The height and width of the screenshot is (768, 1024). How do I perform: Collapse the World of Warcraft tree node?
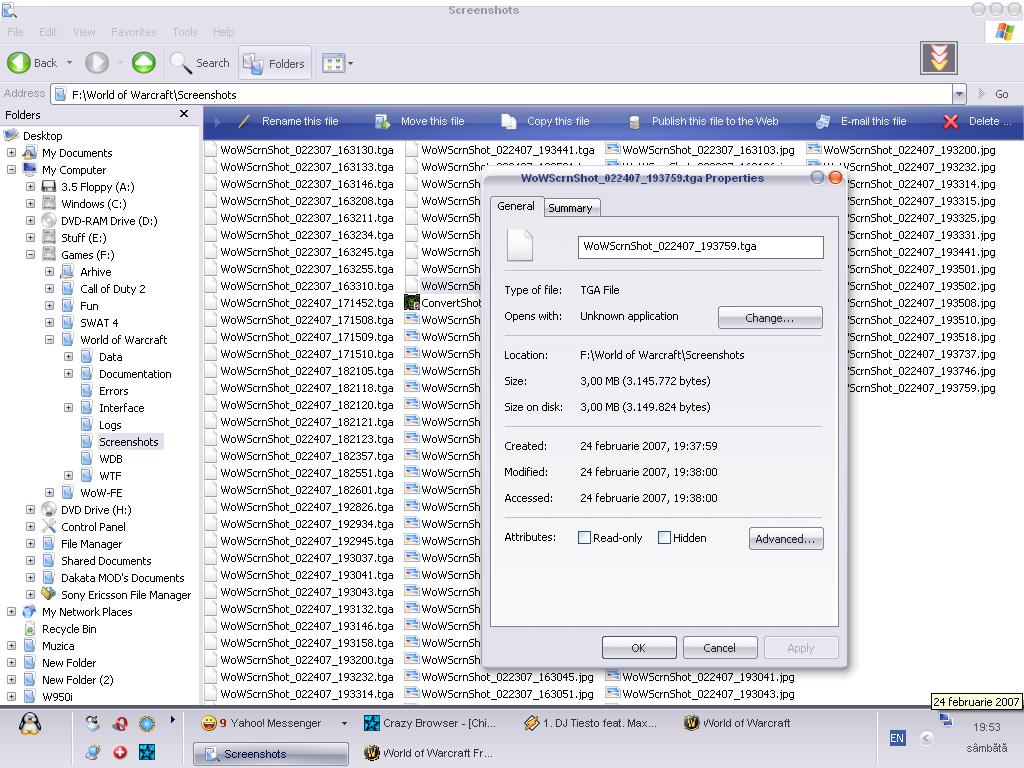(49, 340)
